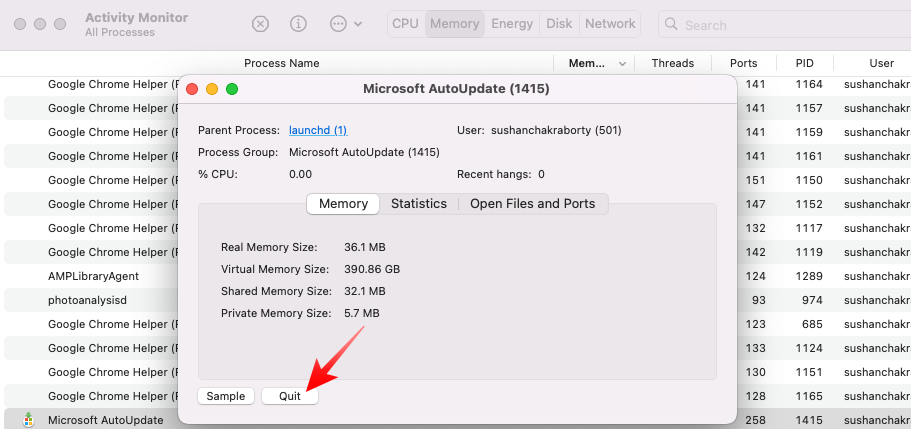The width and height of the screenshot is (911, 429).
Task: Click the Recent hangs value 0
Action: pyautogui.click(x=541, y=174)
